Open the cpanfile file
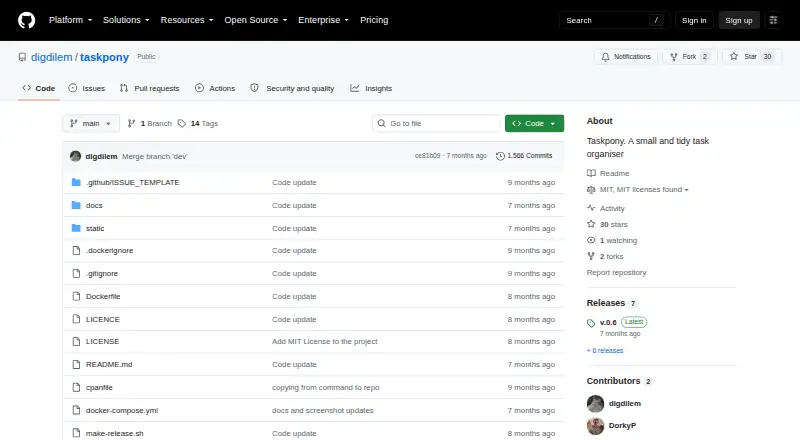 [99, 387]
